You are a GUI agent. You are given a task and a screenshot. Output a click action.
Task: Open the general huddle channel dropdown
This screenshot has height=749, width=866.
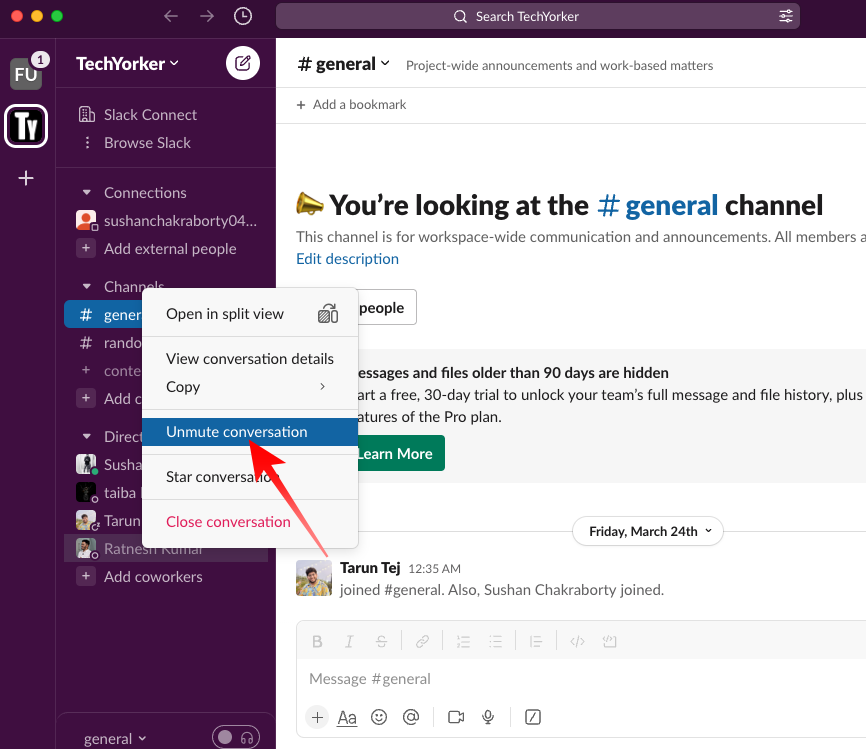(115, 739)
